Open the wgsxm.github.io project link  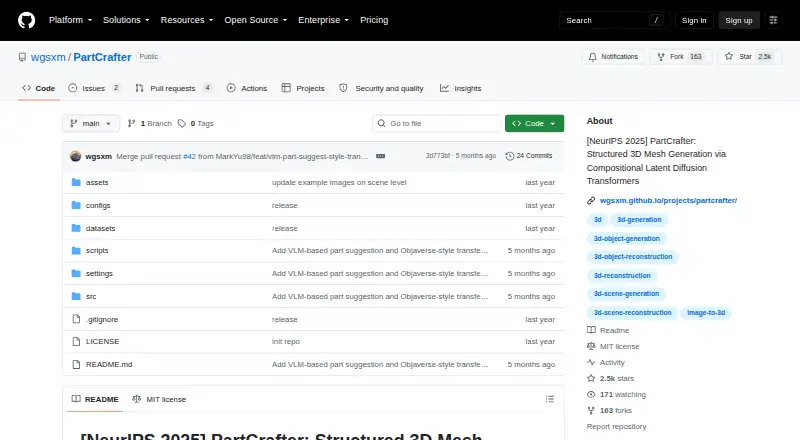click(668, 201)
